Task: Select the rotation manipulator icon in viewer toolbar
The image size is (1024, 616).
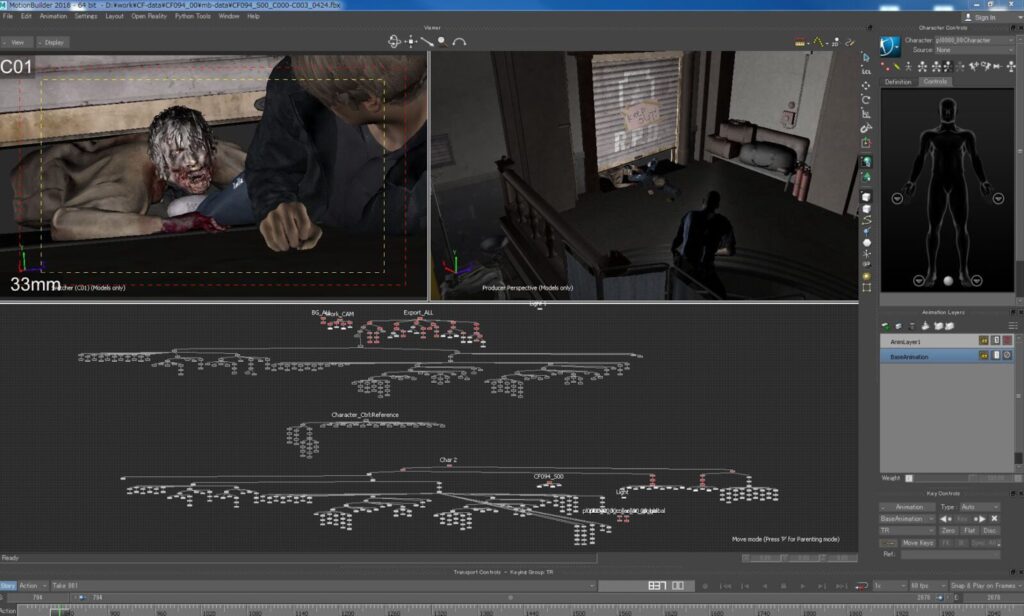Action: pos(394,41)
